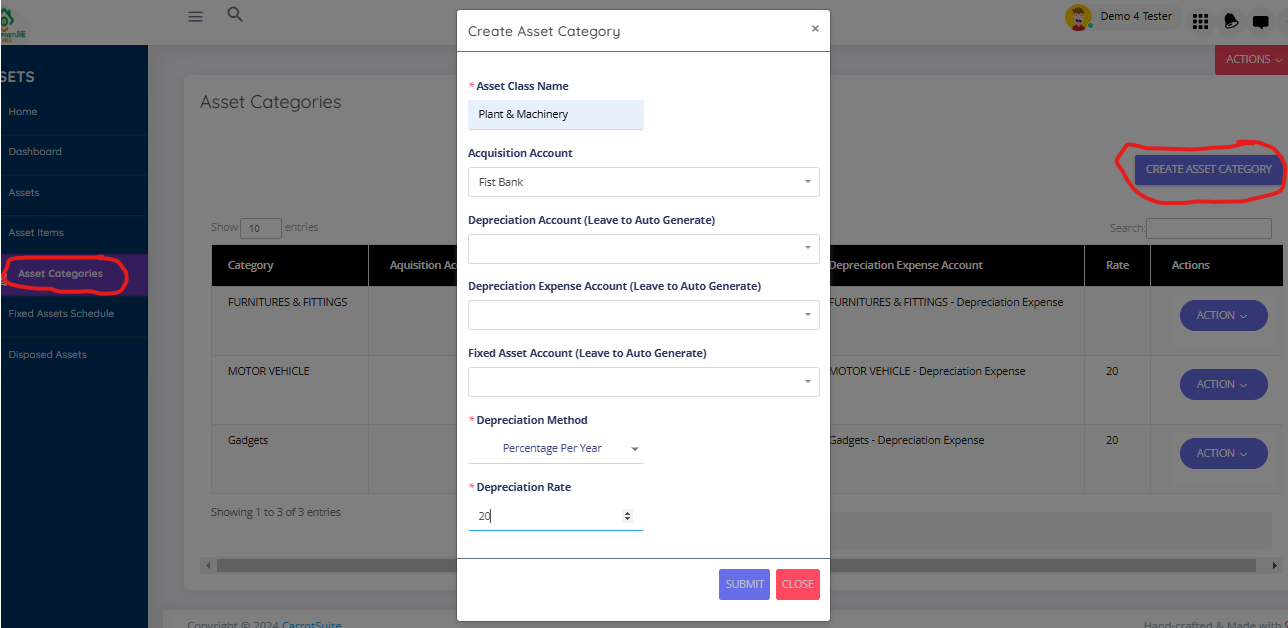Check the notifications bell icon
This screenshot has height=628, width=1288.
click(x=1230, y=22)
